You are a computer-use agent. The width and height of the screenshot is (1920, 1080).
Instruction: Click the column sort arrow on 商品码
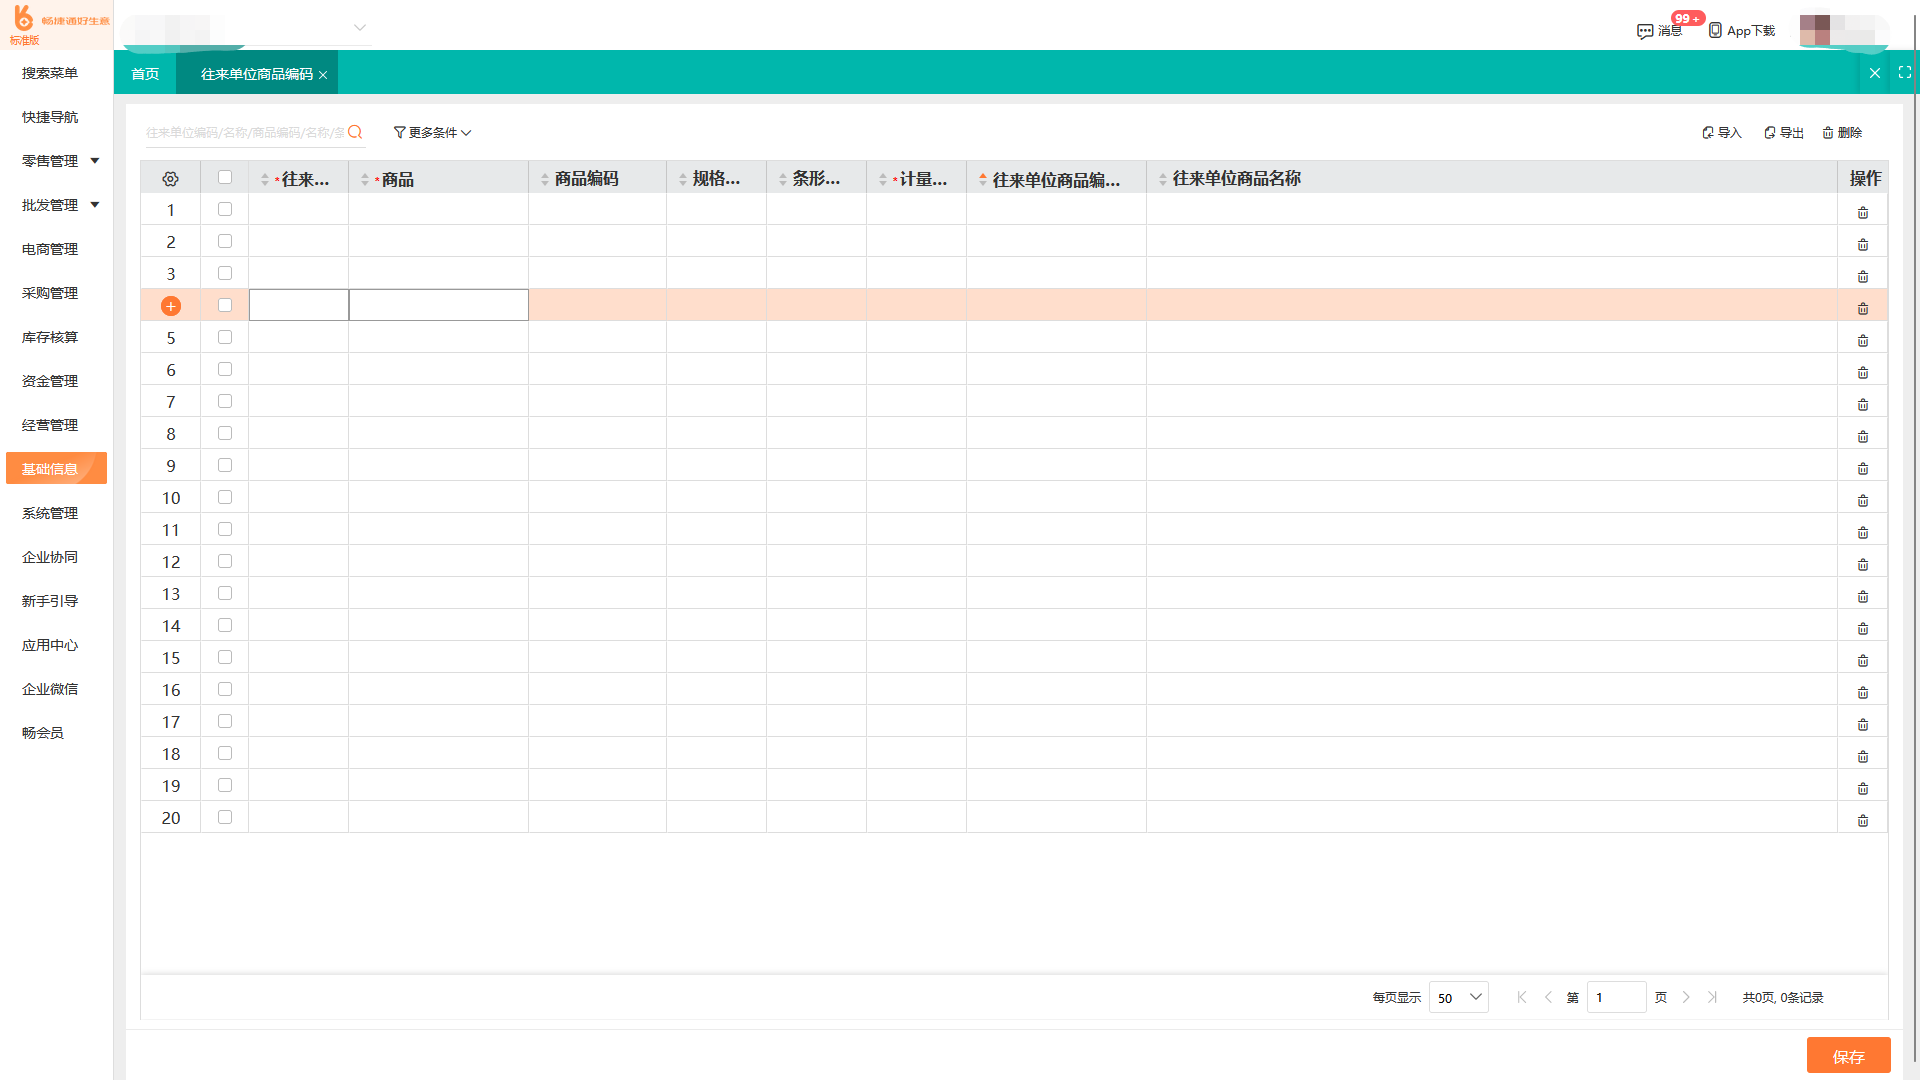545,178
